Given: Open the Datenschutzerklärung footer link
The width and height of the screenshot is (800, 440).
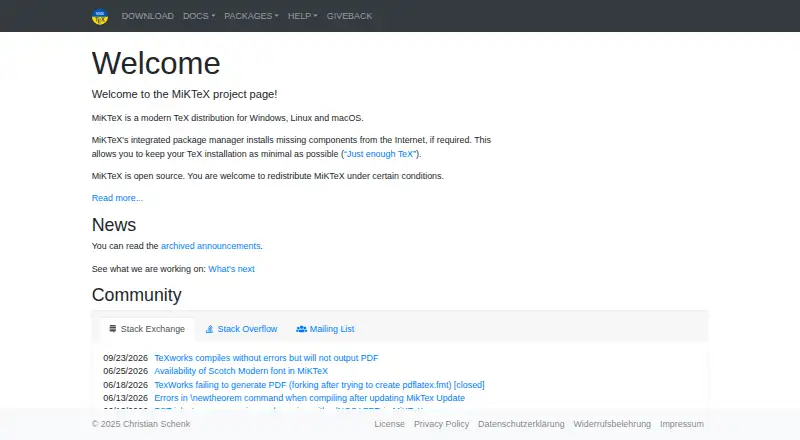Looking at the screenshot, I should coord(521,424).
